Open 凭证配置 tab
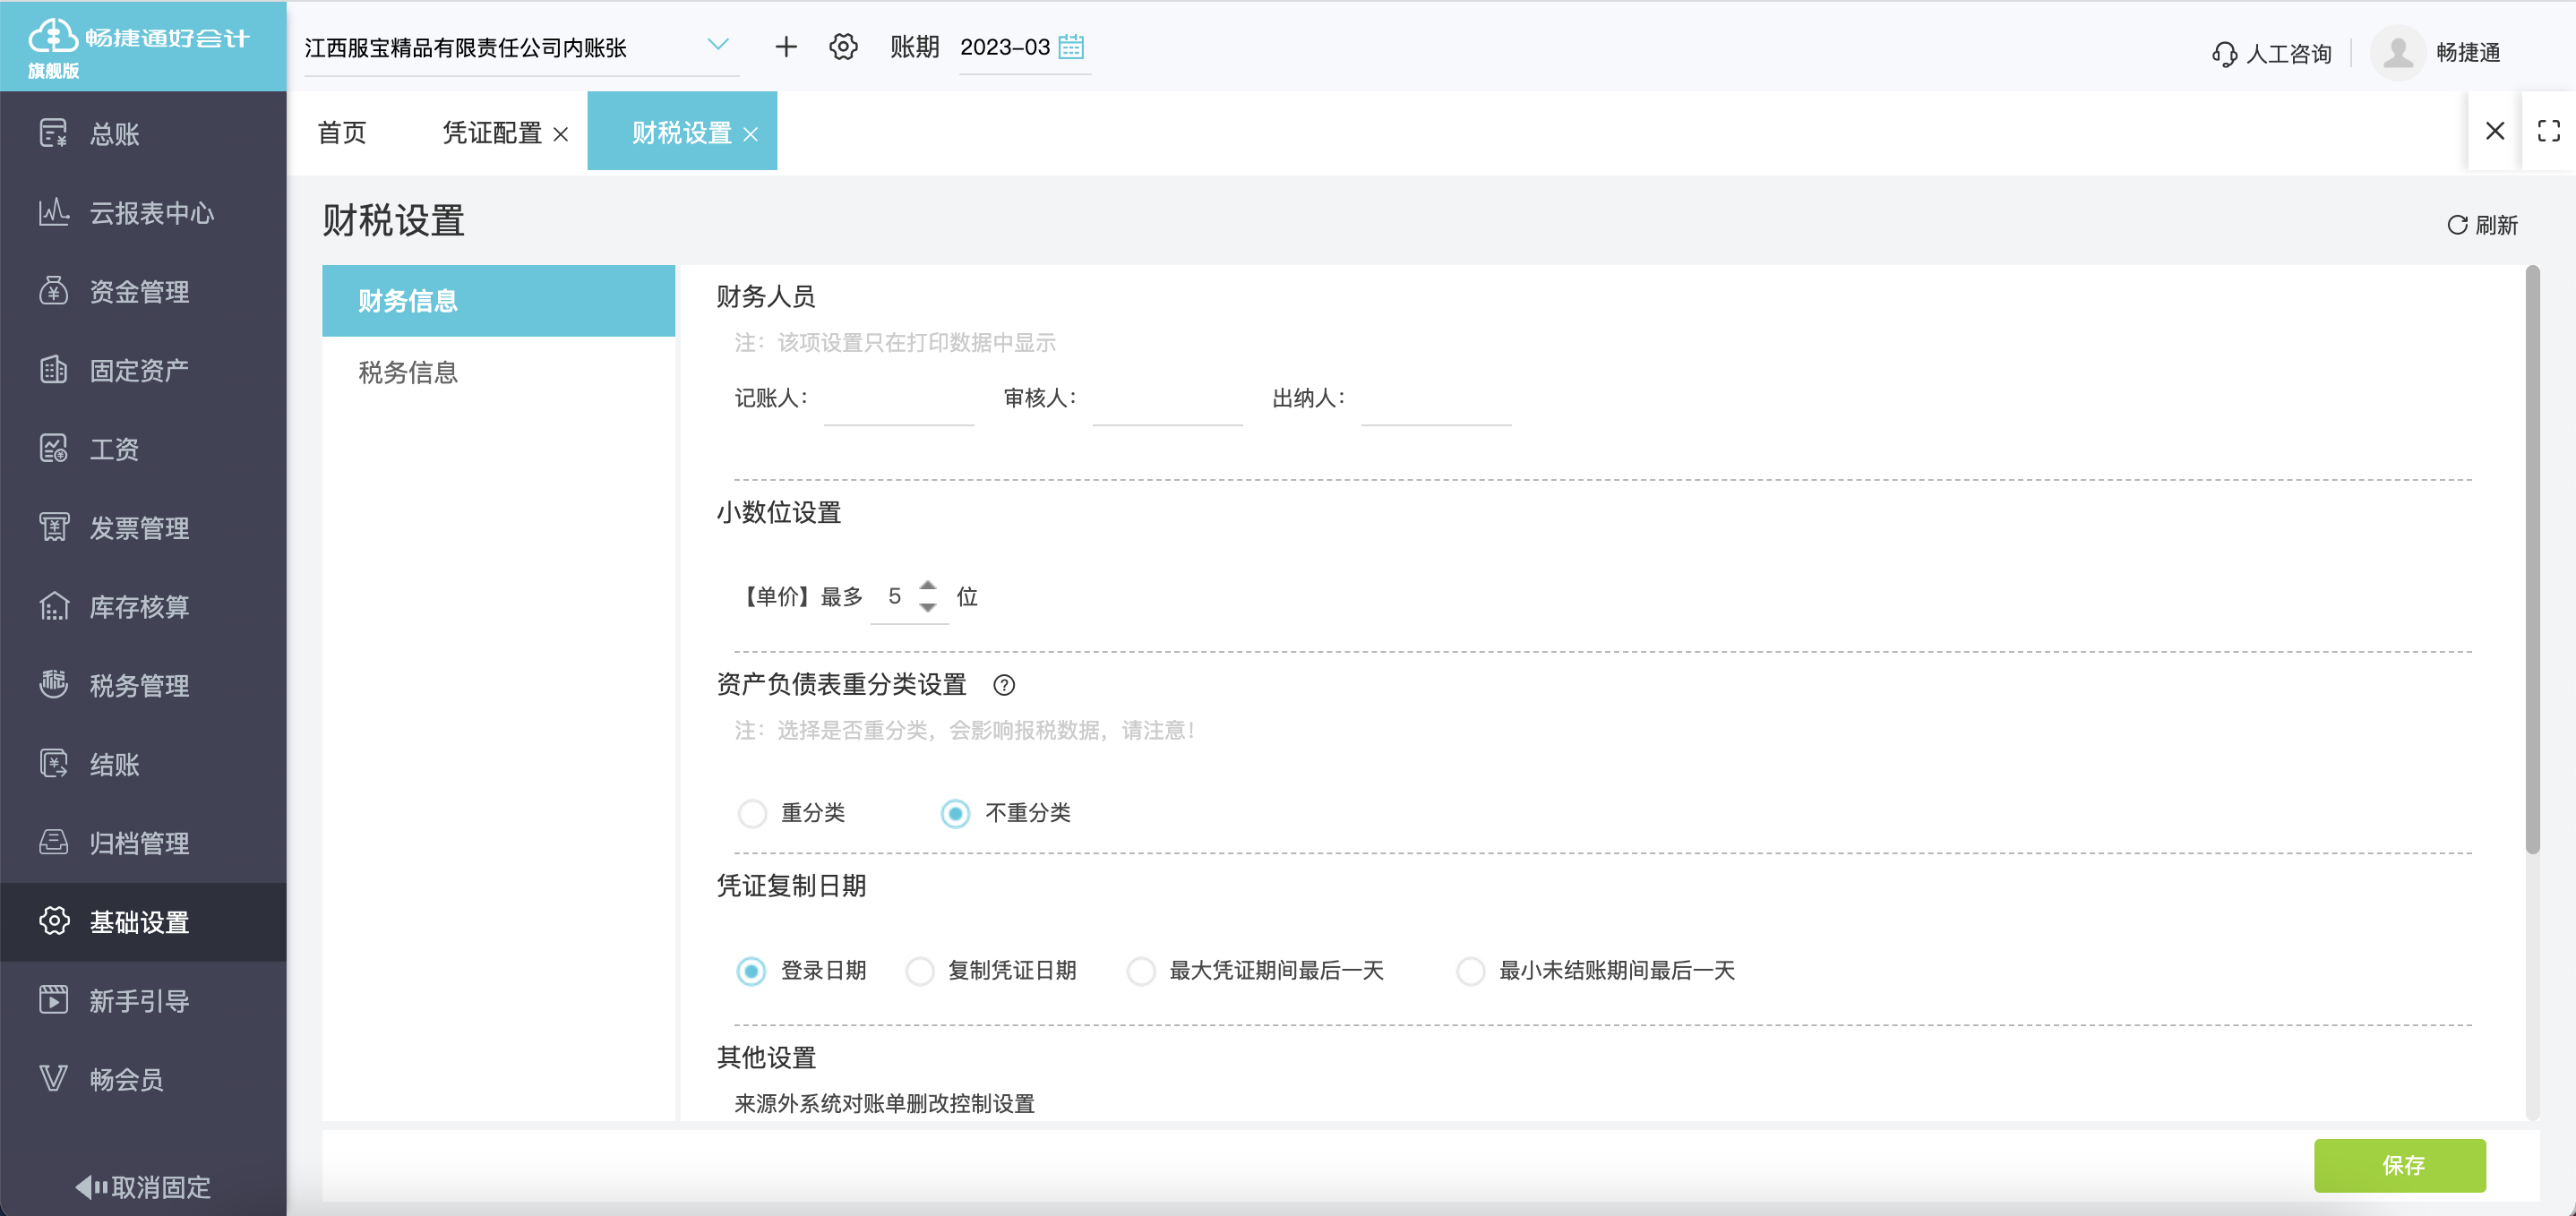The width and height of the screenshot is (2576, 1216). click(x=488, y=133)
